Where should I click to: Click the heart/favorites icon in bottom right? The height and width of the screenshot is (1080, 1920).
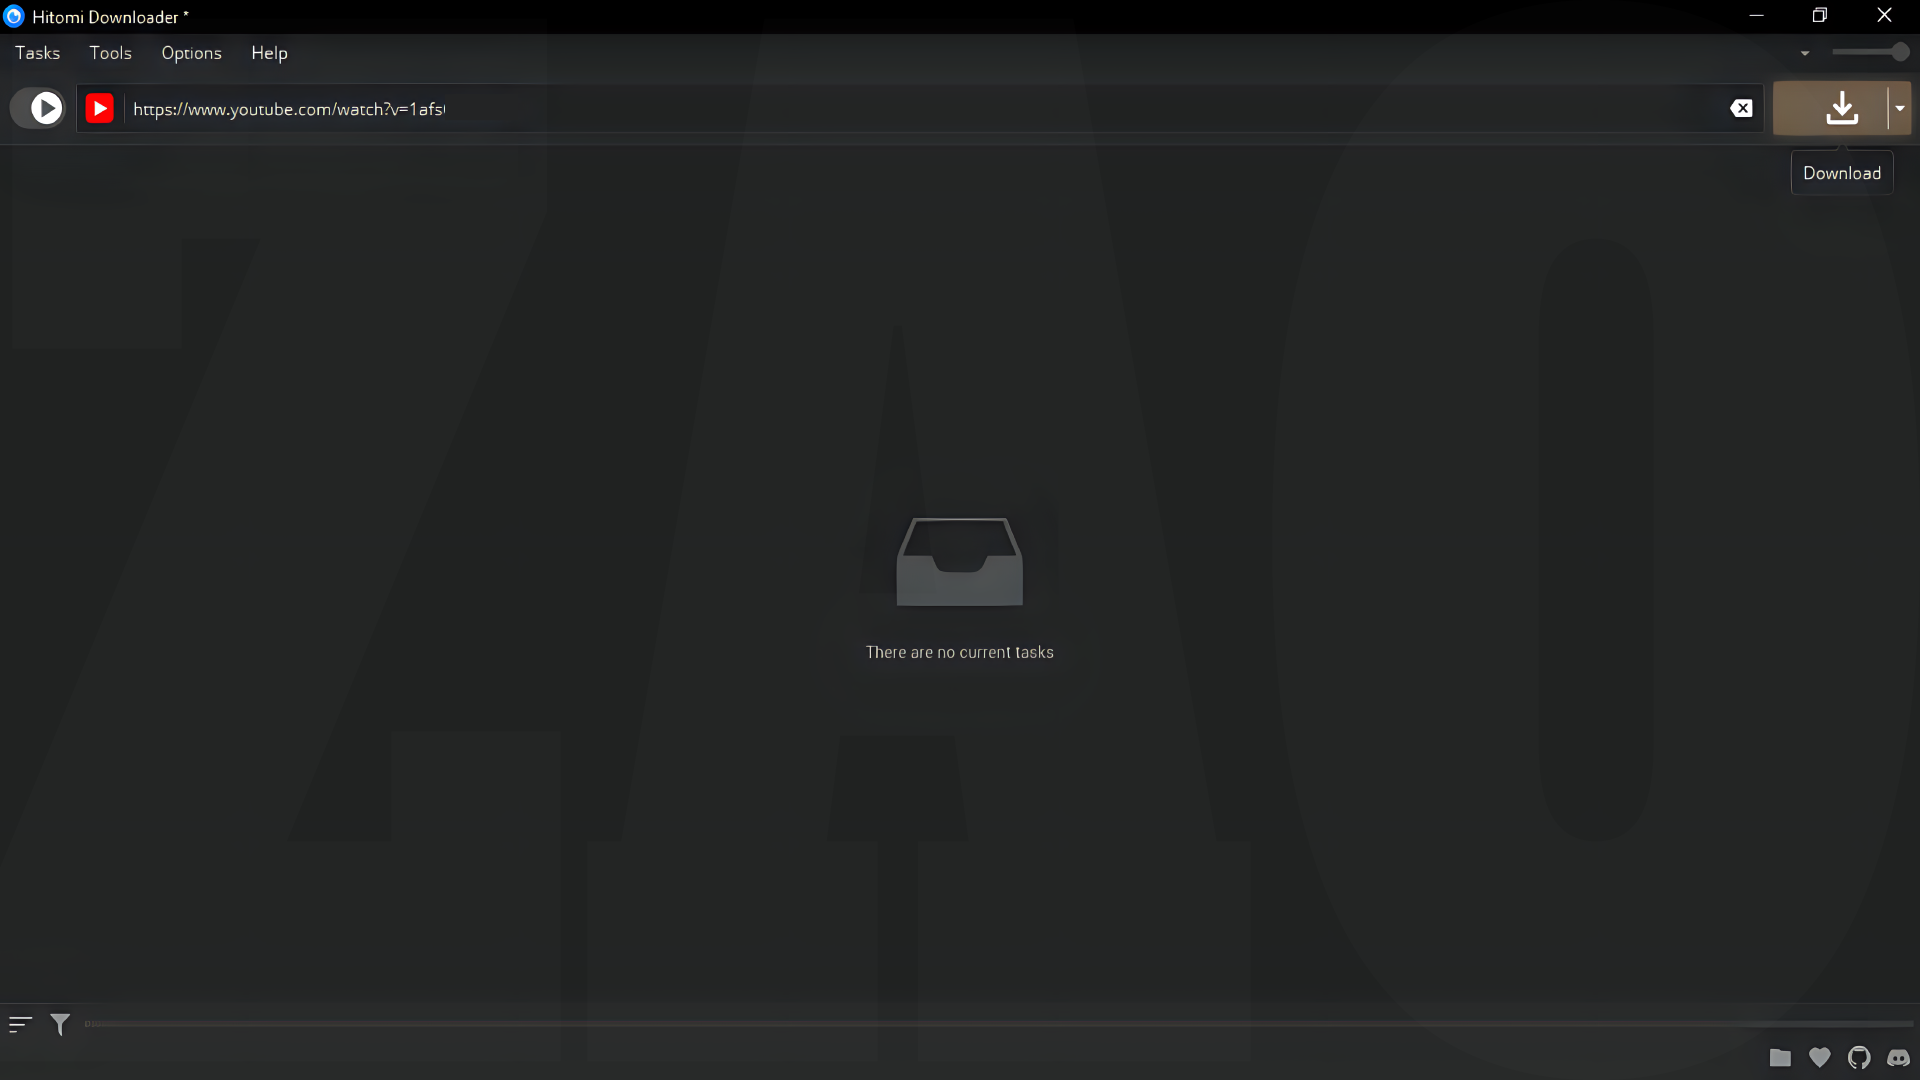coord(1820,1058)
